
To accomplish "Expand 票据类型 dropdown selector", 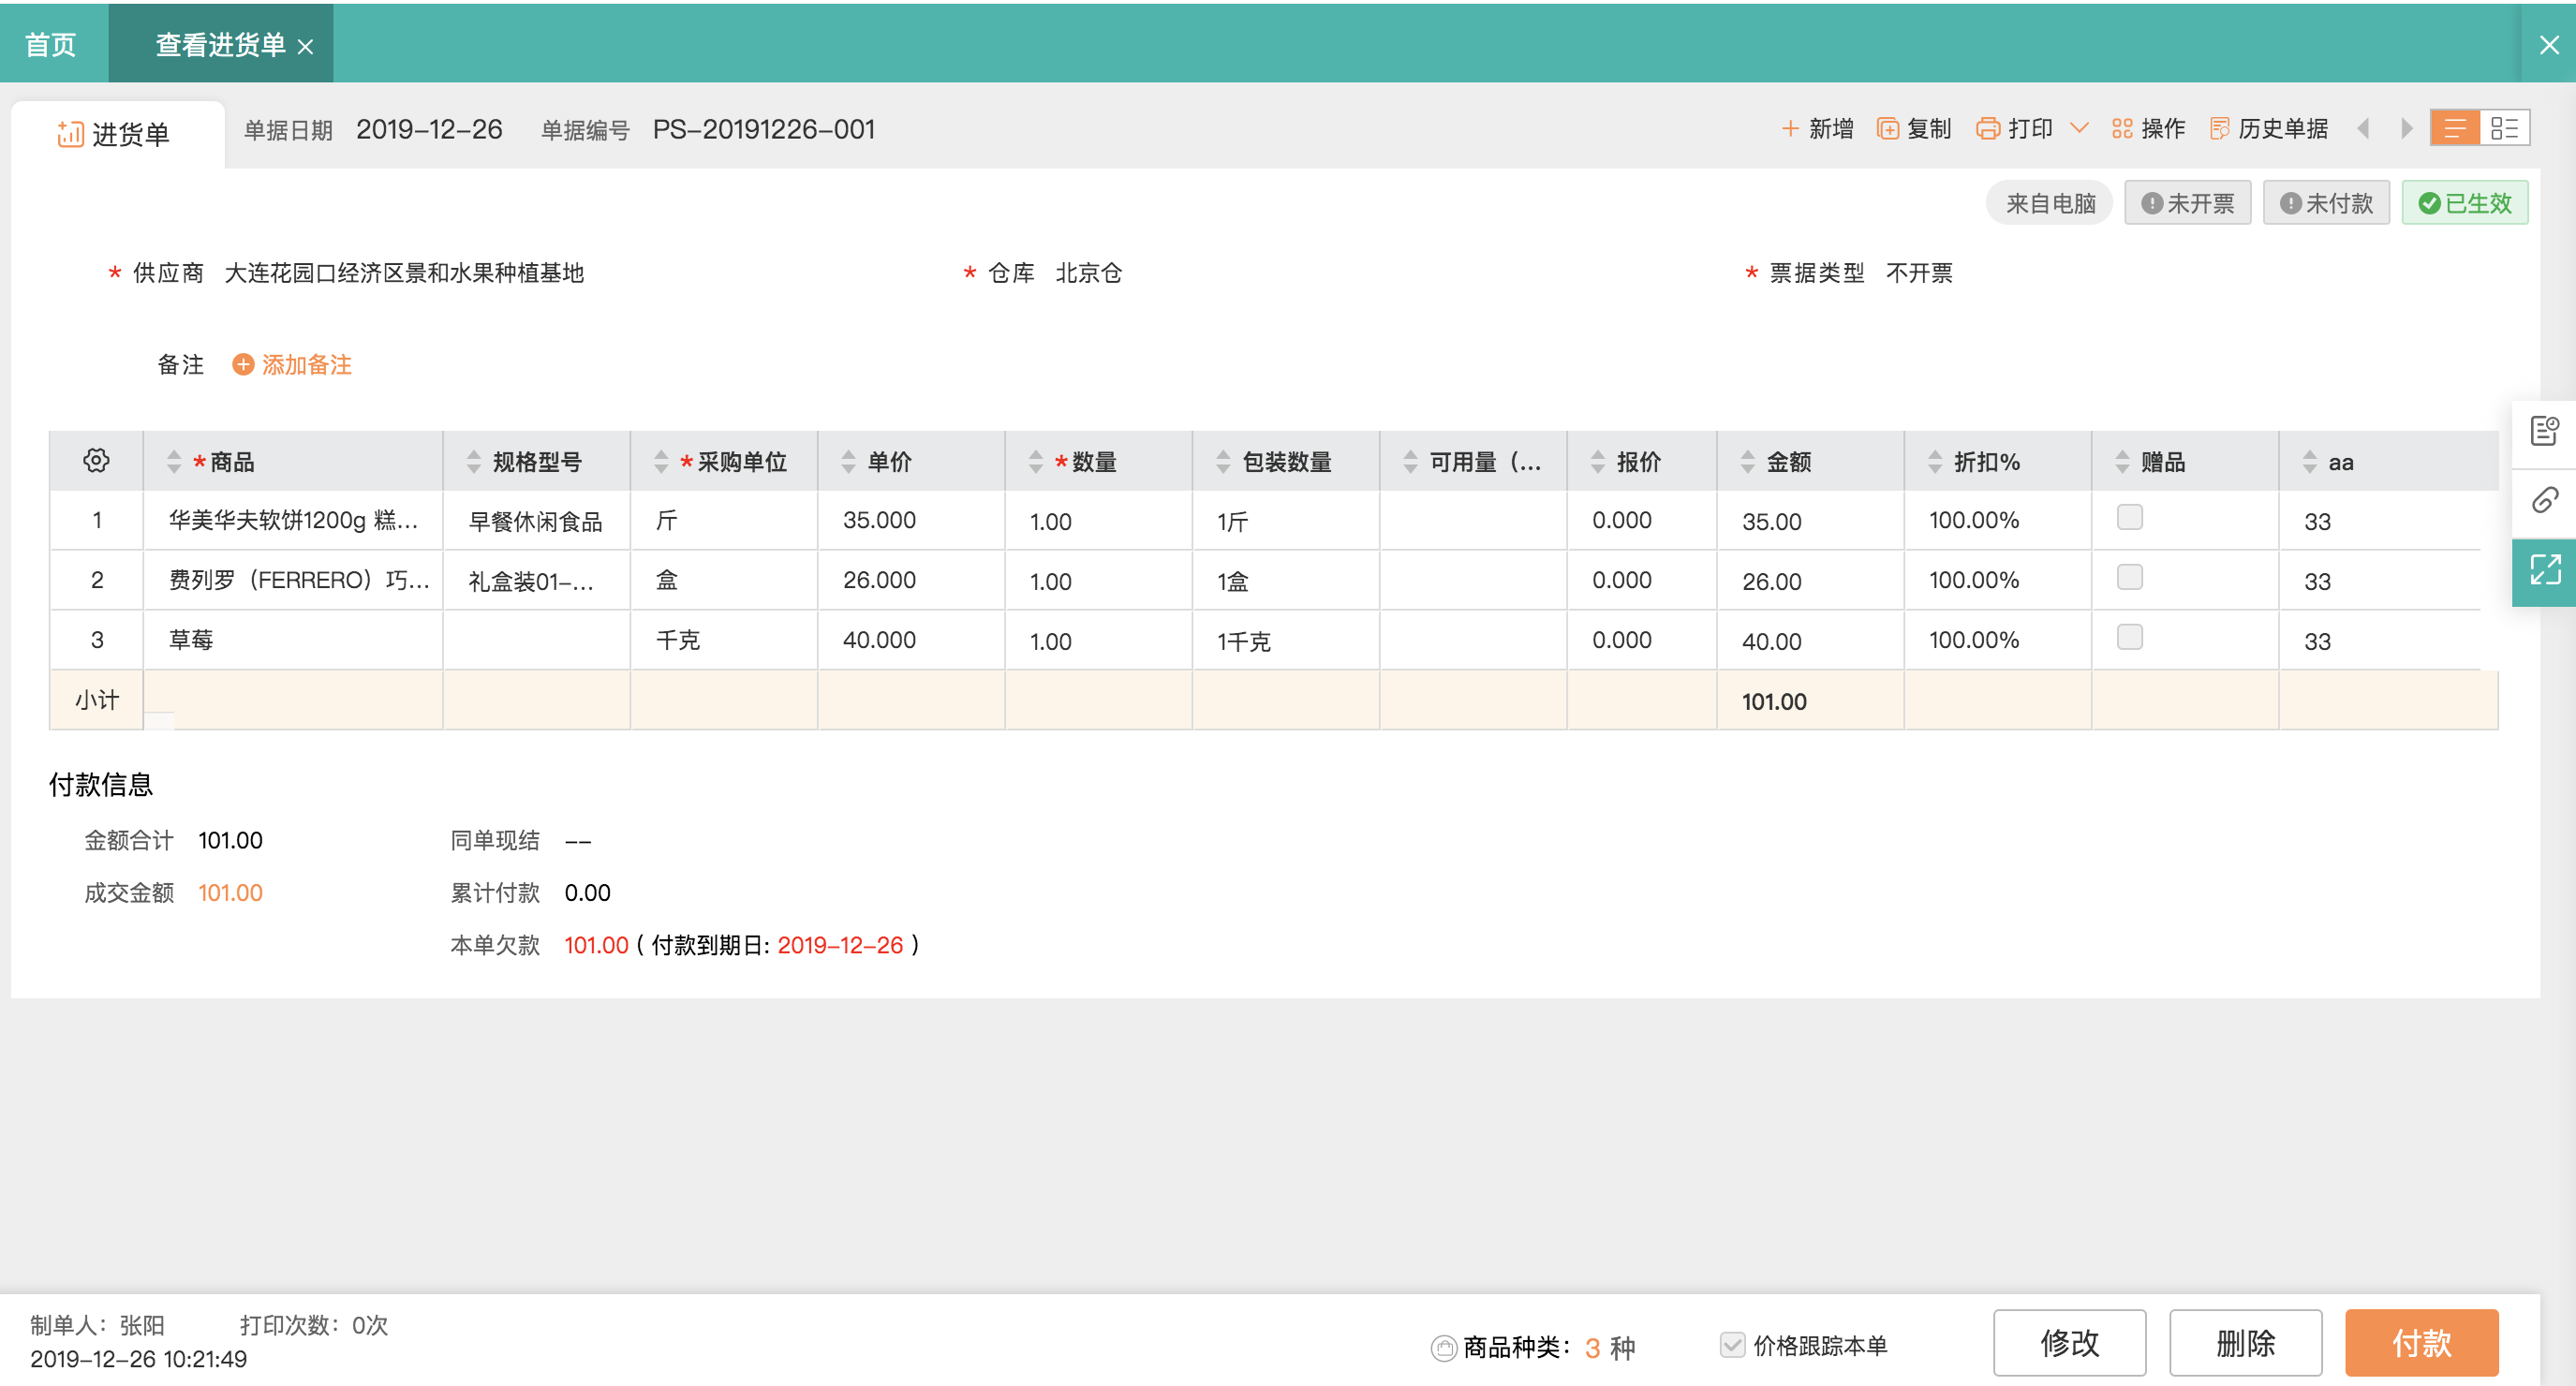I will (1929, 273).
